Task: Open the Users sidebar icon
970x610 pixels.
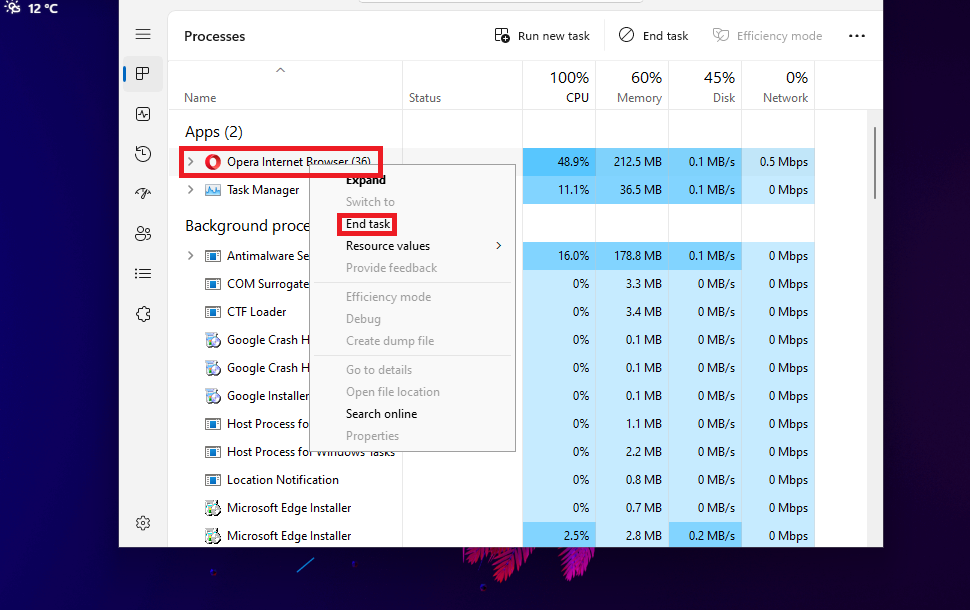Action: [143, 233]
